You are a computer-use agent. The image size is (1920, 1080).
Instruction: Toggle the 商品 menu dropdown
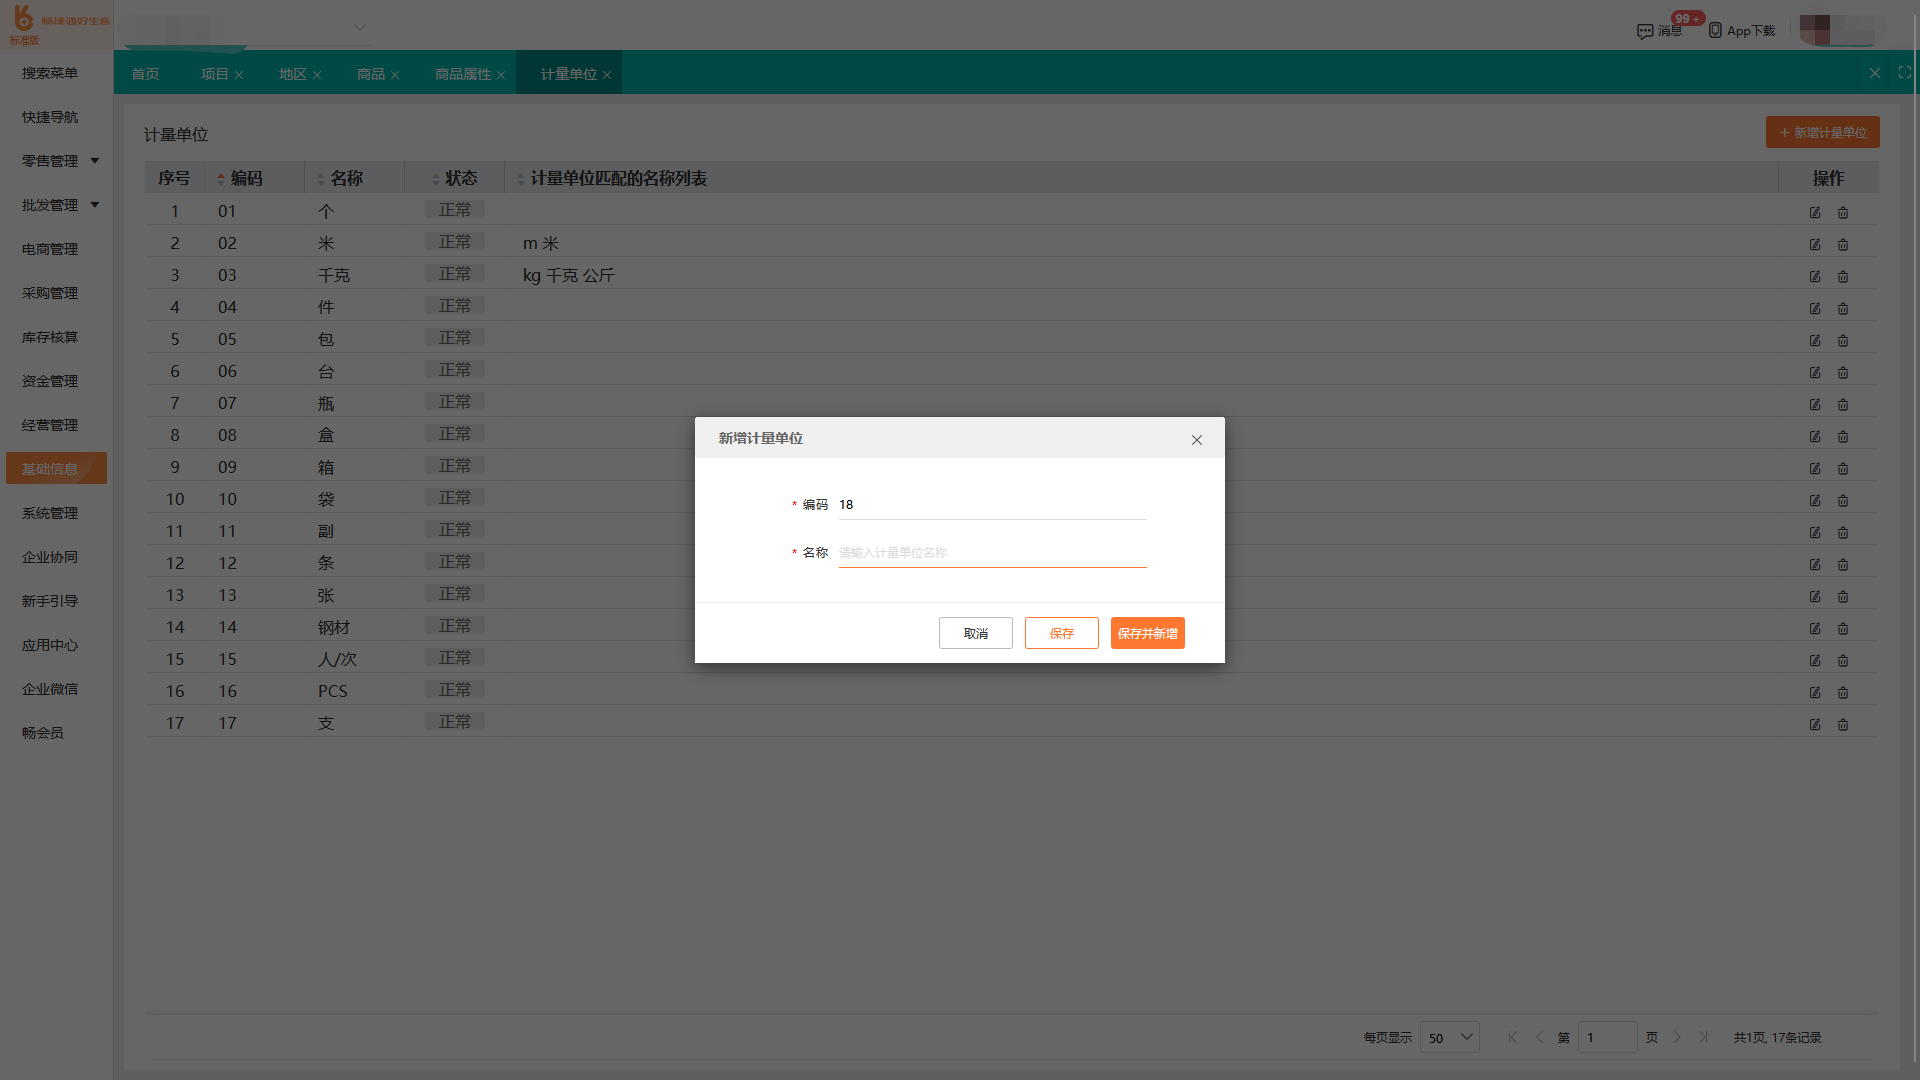point(371,74)
